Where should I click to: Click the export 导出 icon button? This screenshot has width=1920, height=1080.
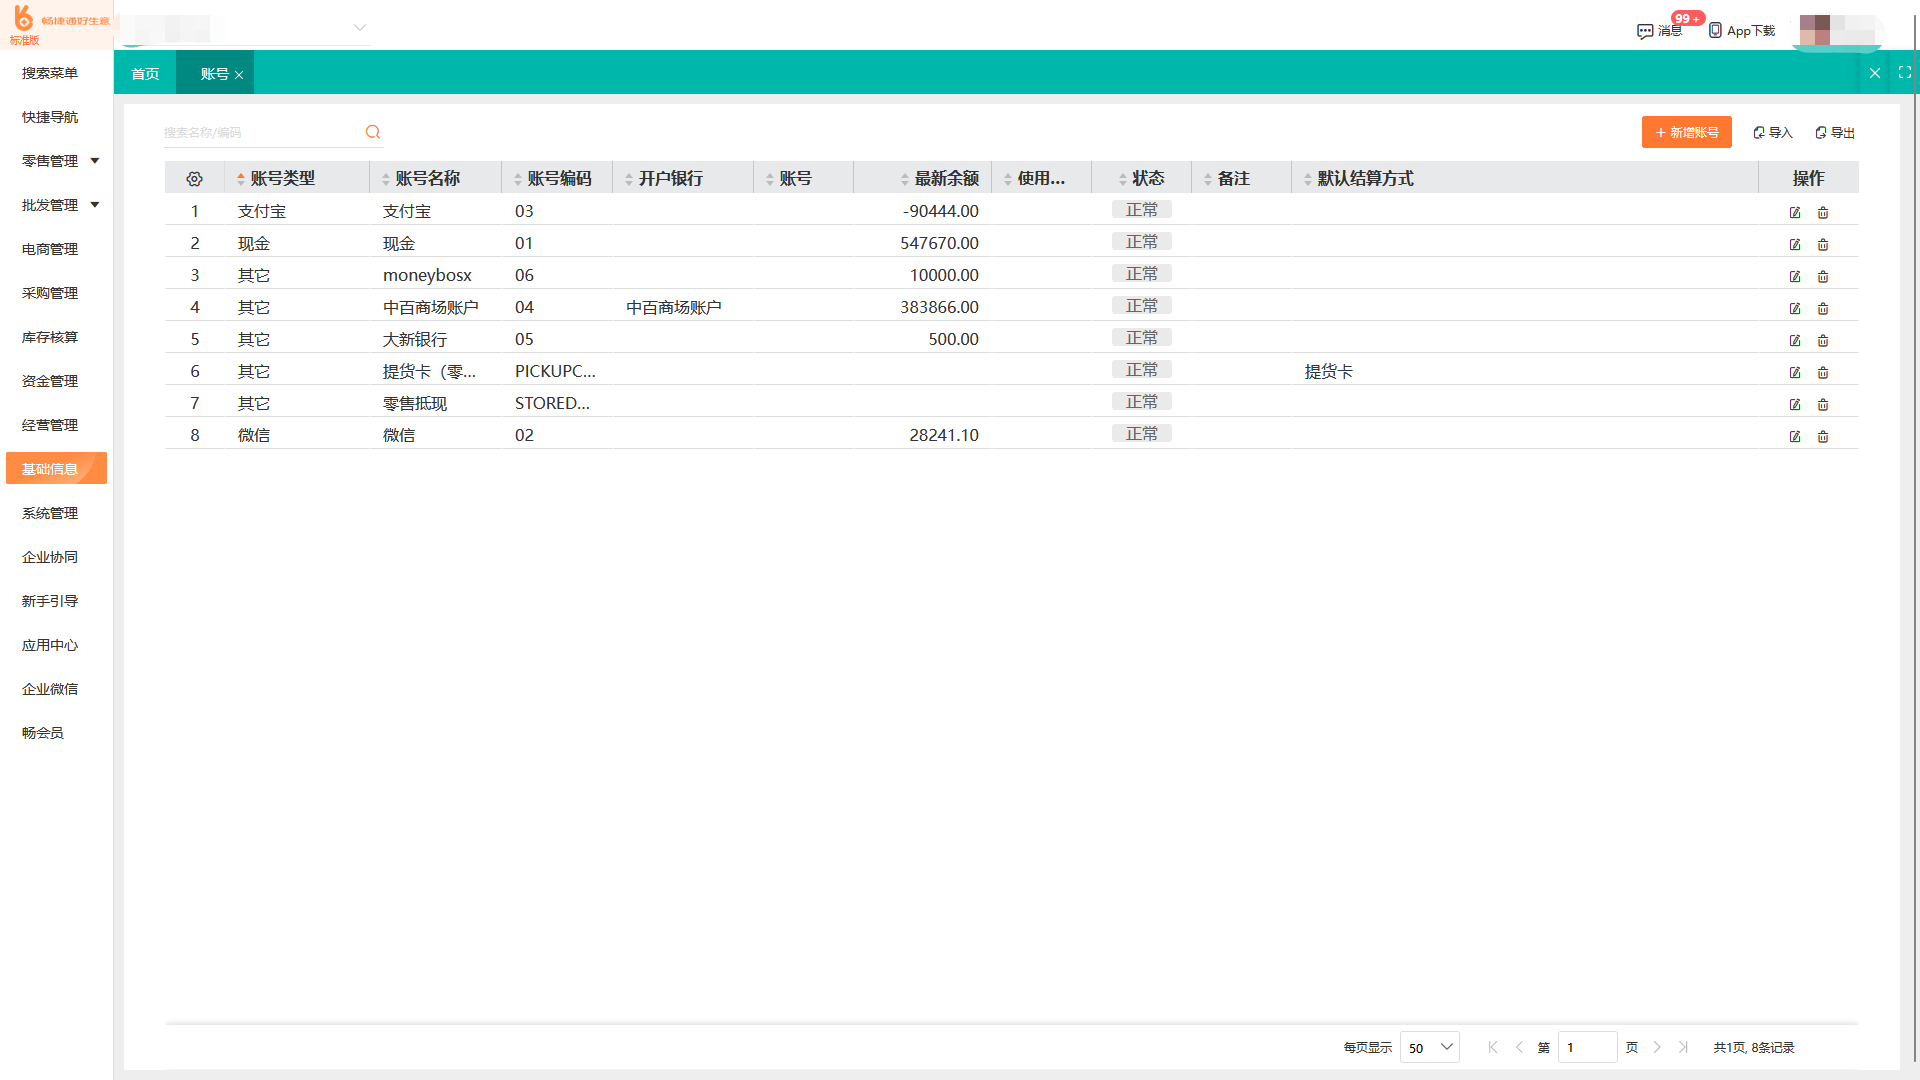click(1837, 132)
